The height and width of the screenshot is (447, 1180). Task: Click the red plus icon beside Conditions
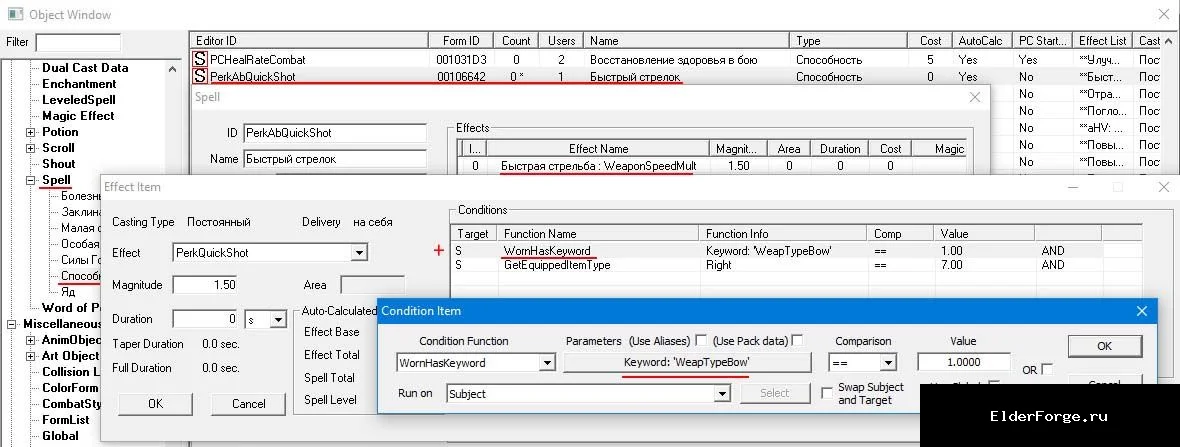click(438, 251)
